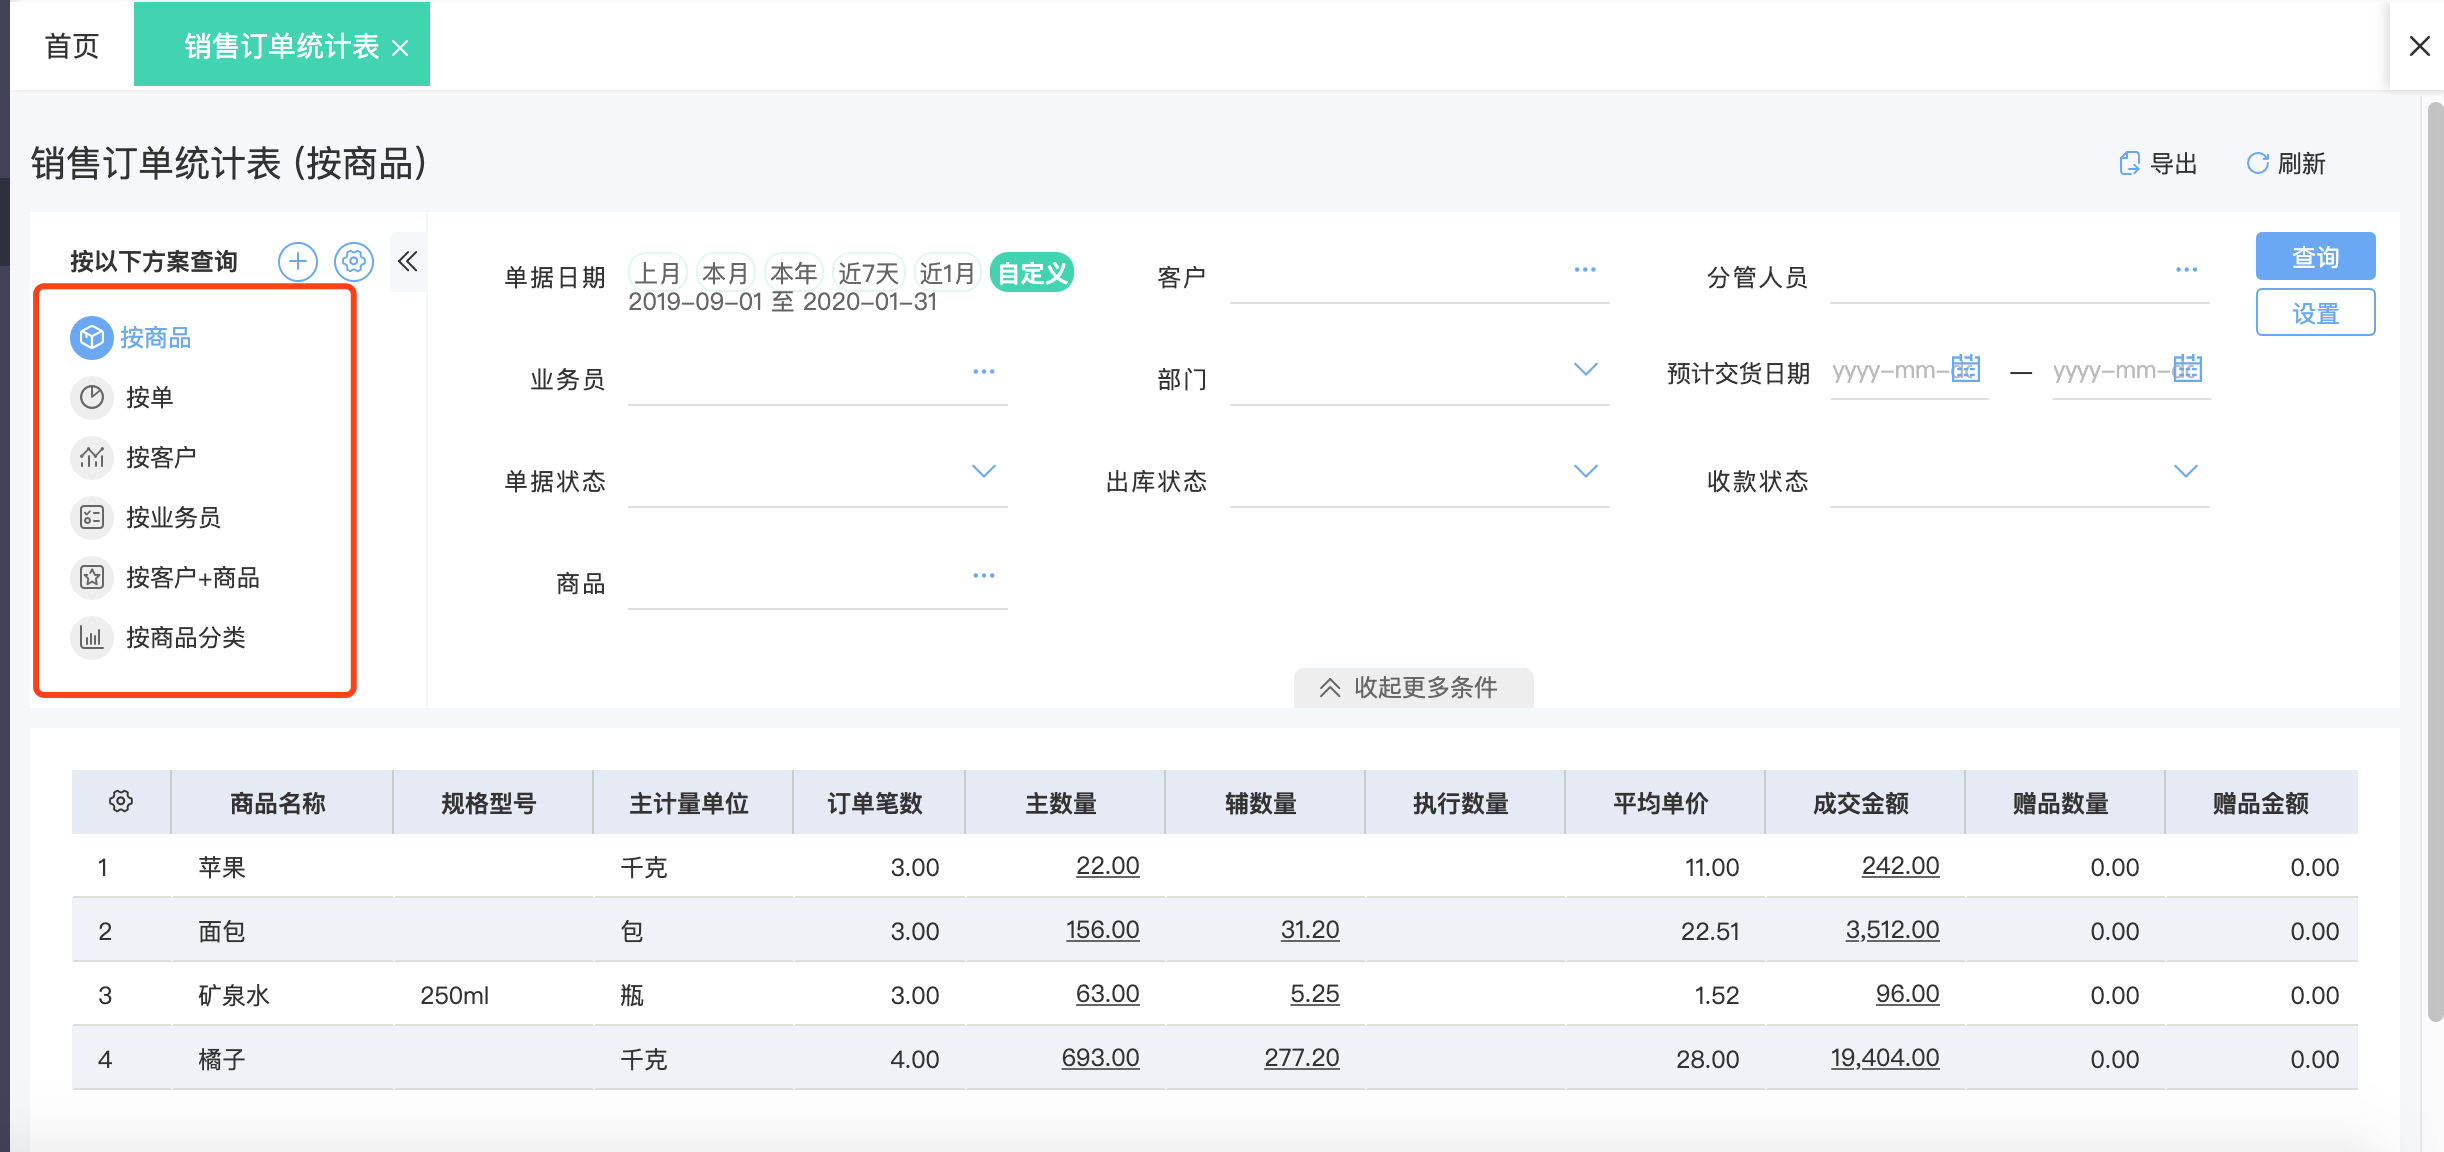Click the 面包 主数量 link 156.00
This screenshot has height=1152, width=2444.
[1102, 929]
